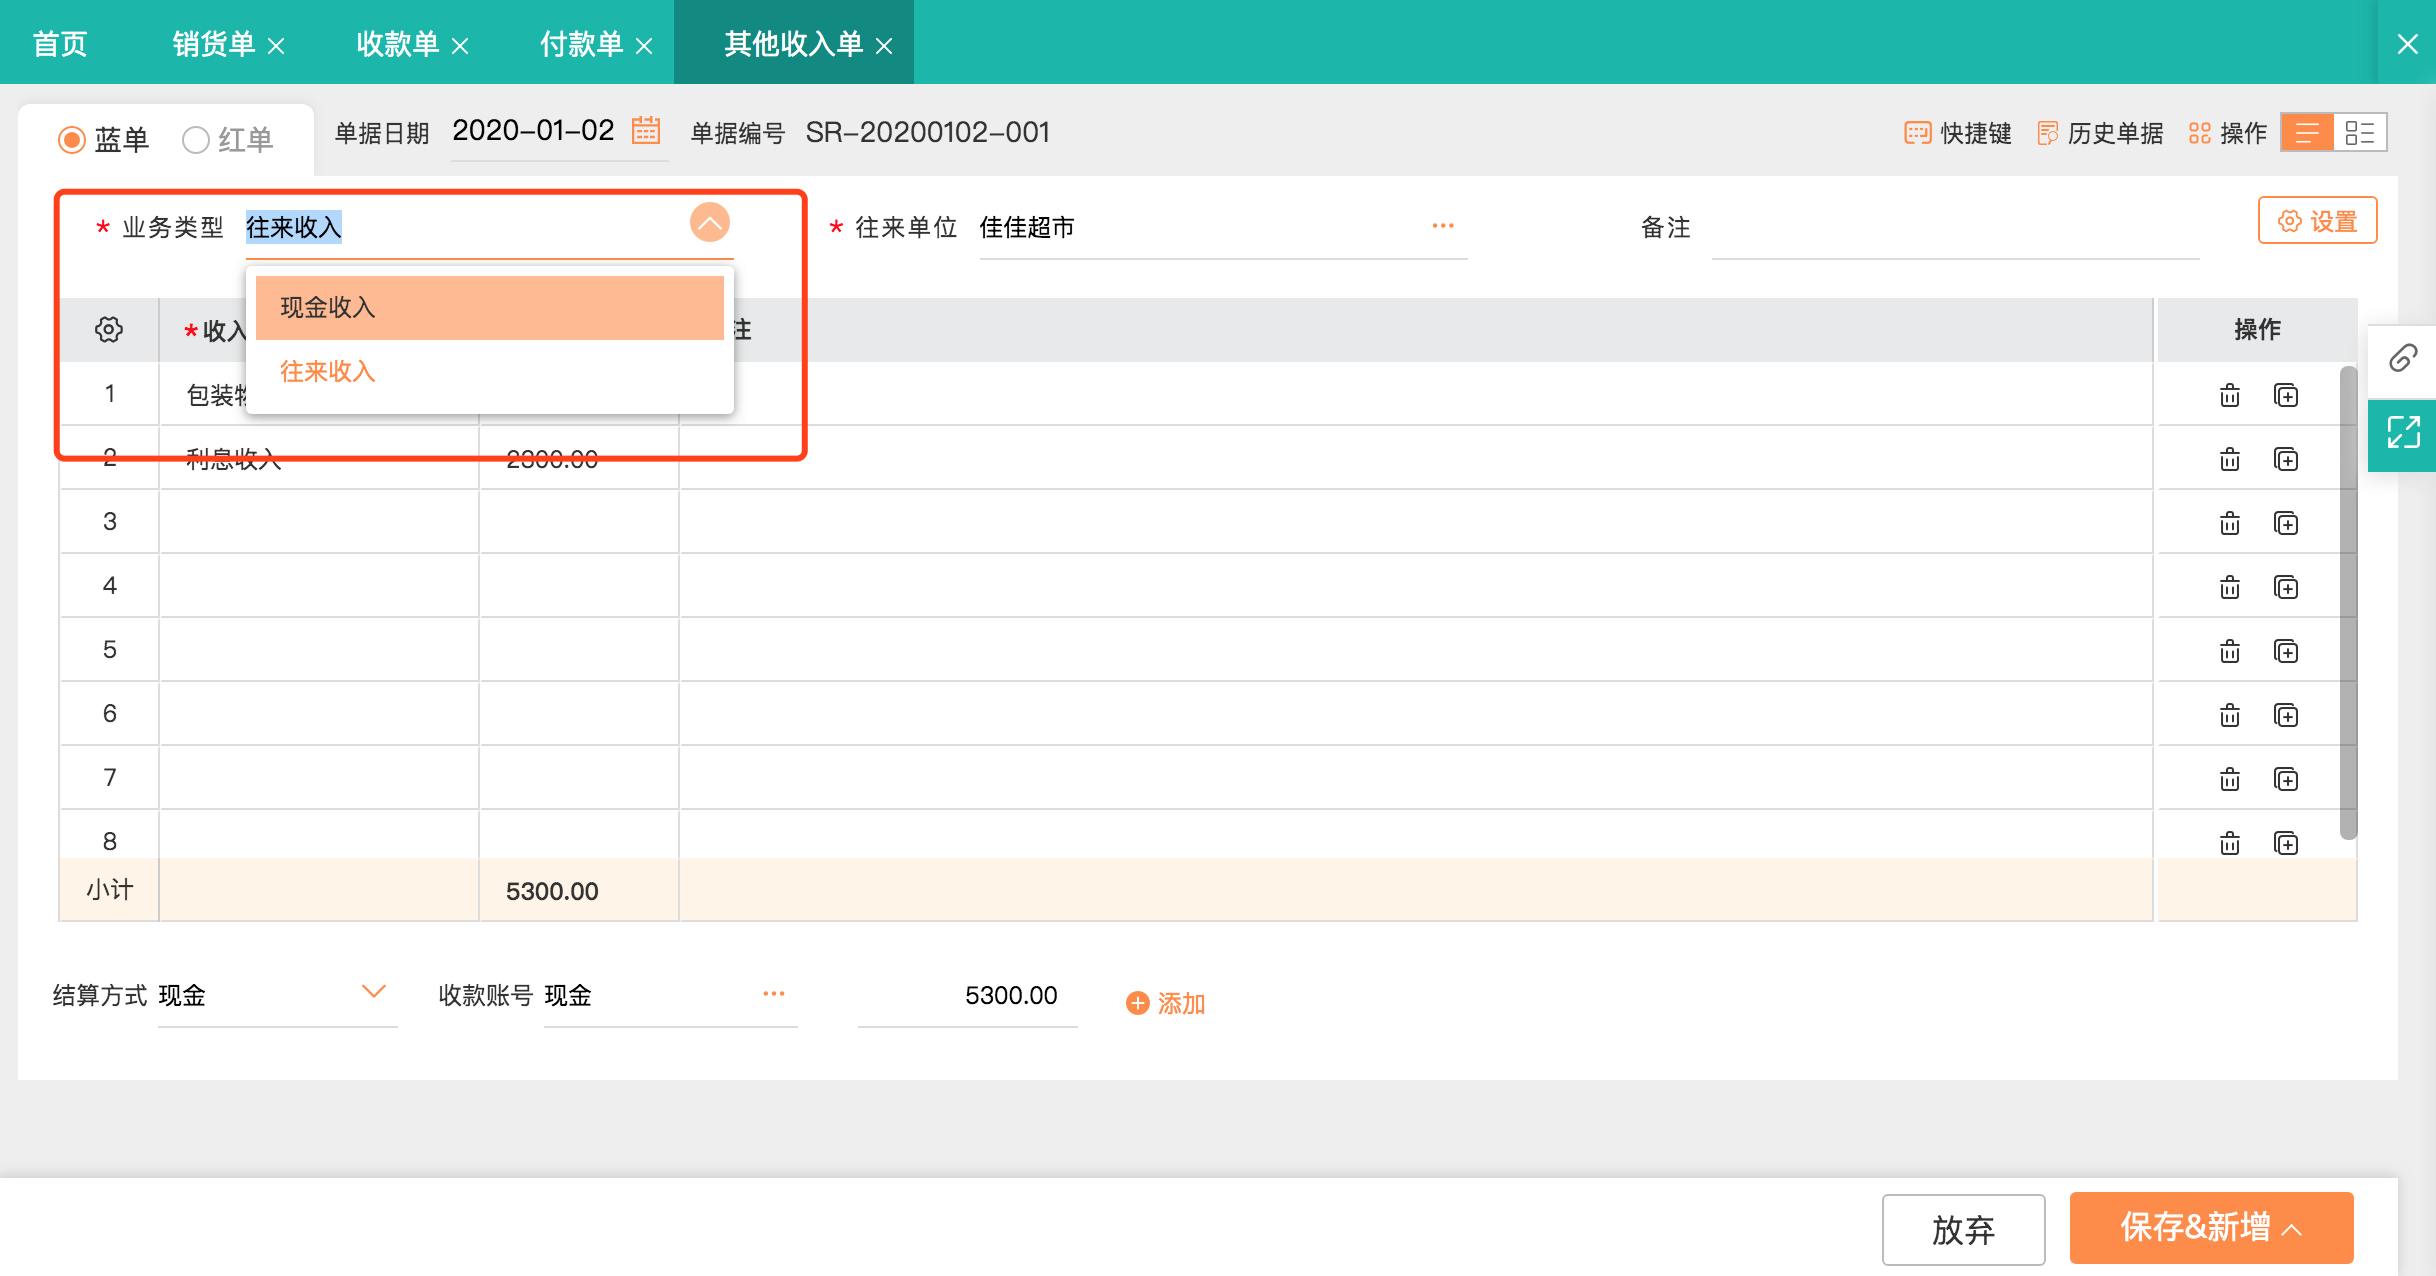Select 往来收入 from business type list
This screenshot has height=1276, width=2436.
[x=329, y=371]
